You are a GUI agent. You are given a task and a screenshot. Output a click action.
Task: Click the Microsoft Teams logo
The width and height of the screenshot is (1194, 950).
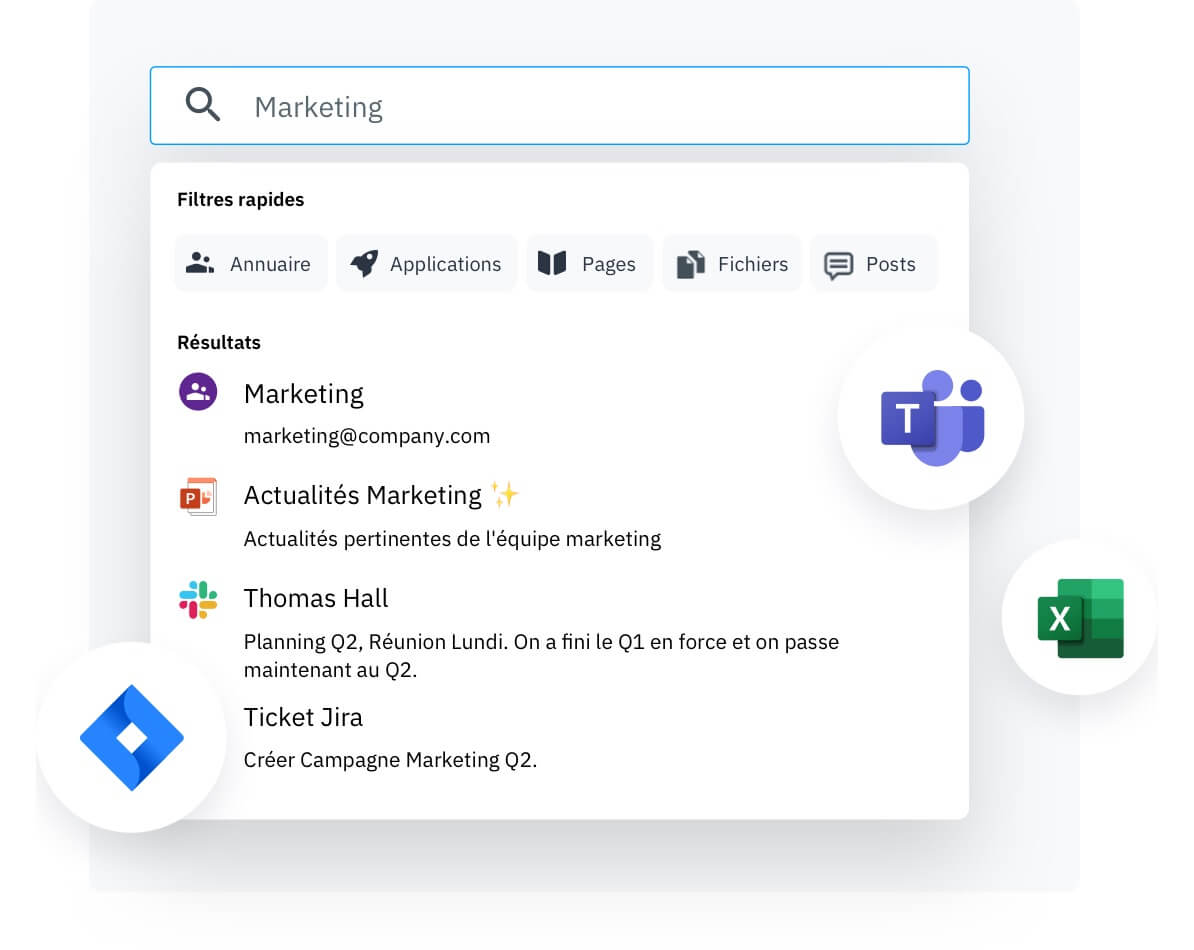point(931,417)
